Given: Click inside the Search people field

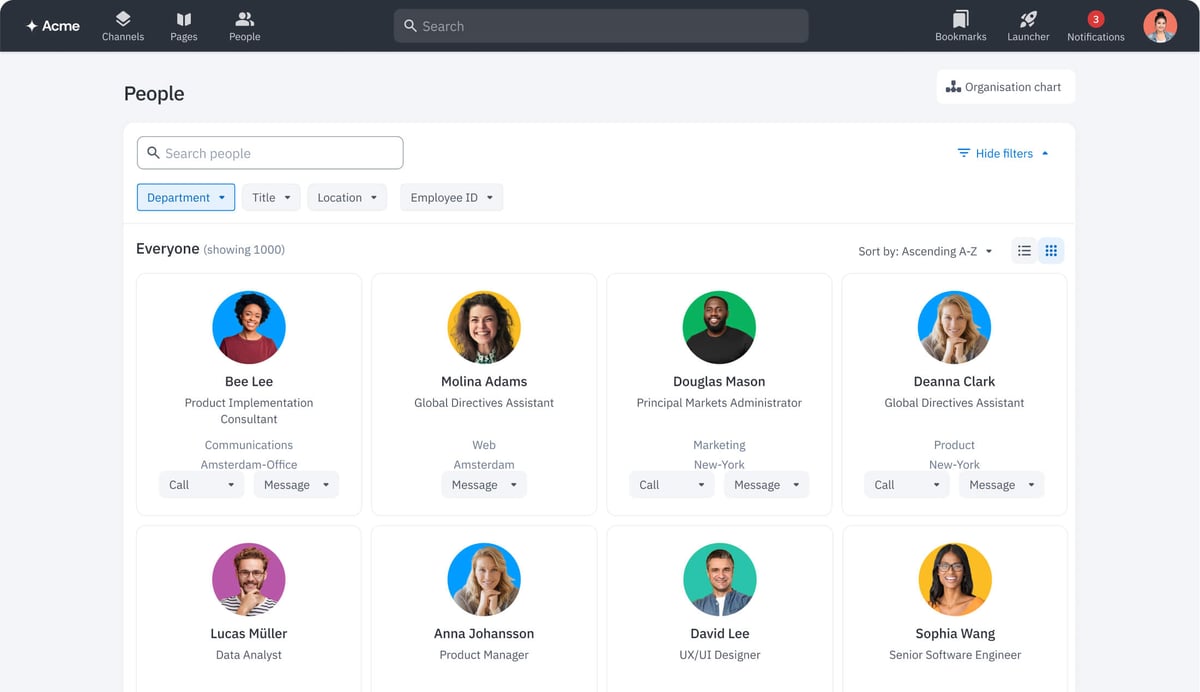Looking at the screenshot, I should pos(270,152).
